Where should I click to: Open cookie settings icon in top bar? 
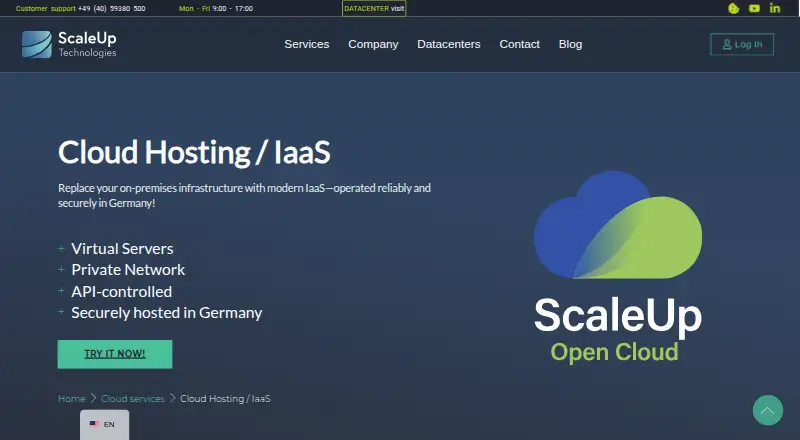(734, 8)
